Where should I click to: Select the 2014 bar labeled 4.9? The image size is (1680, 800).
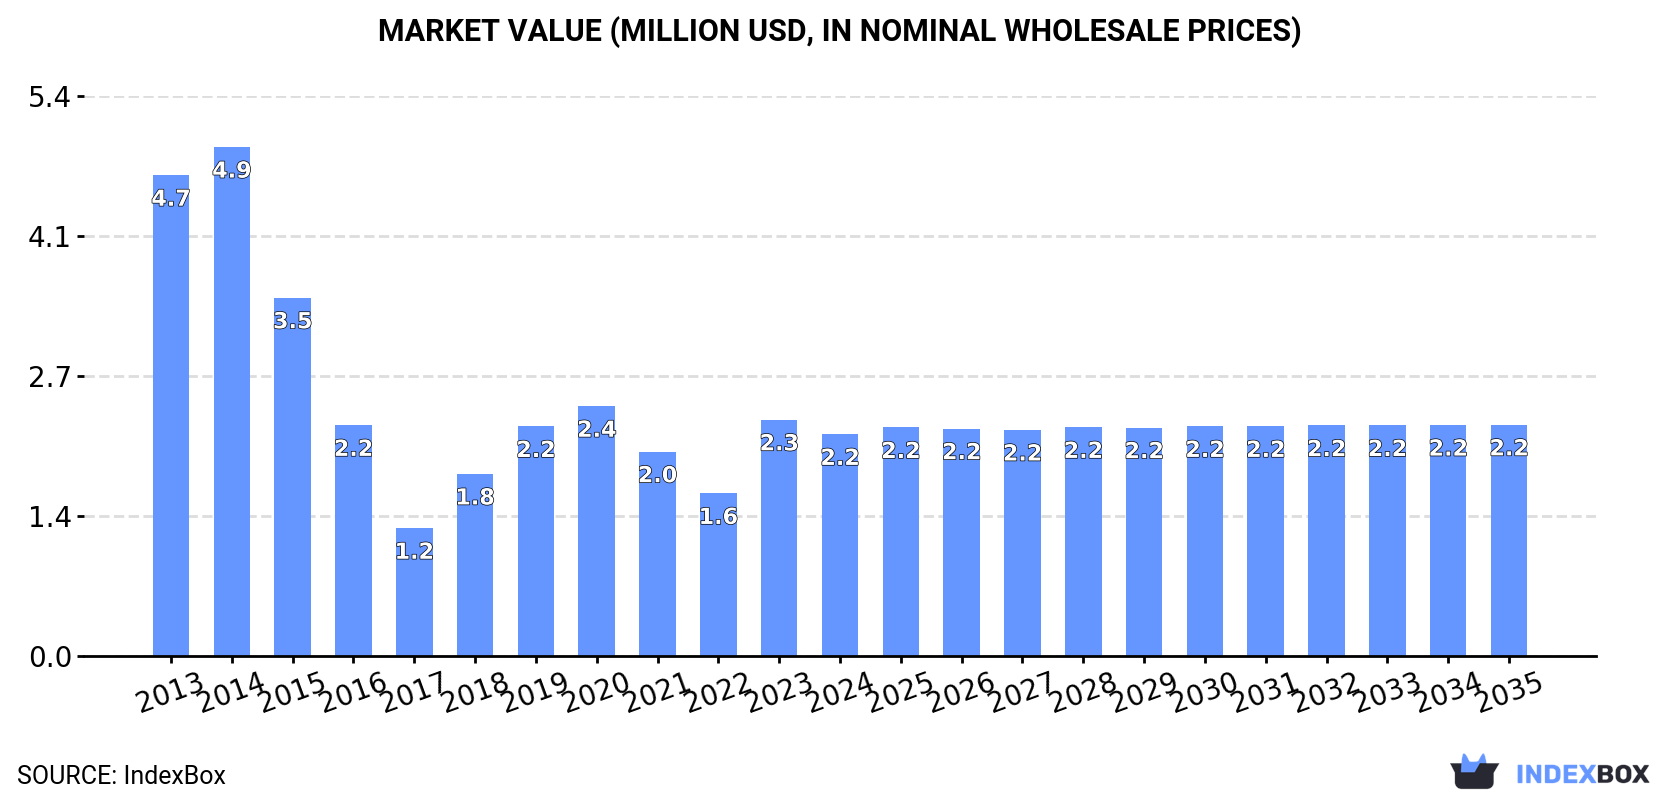[x=232, y=402]
